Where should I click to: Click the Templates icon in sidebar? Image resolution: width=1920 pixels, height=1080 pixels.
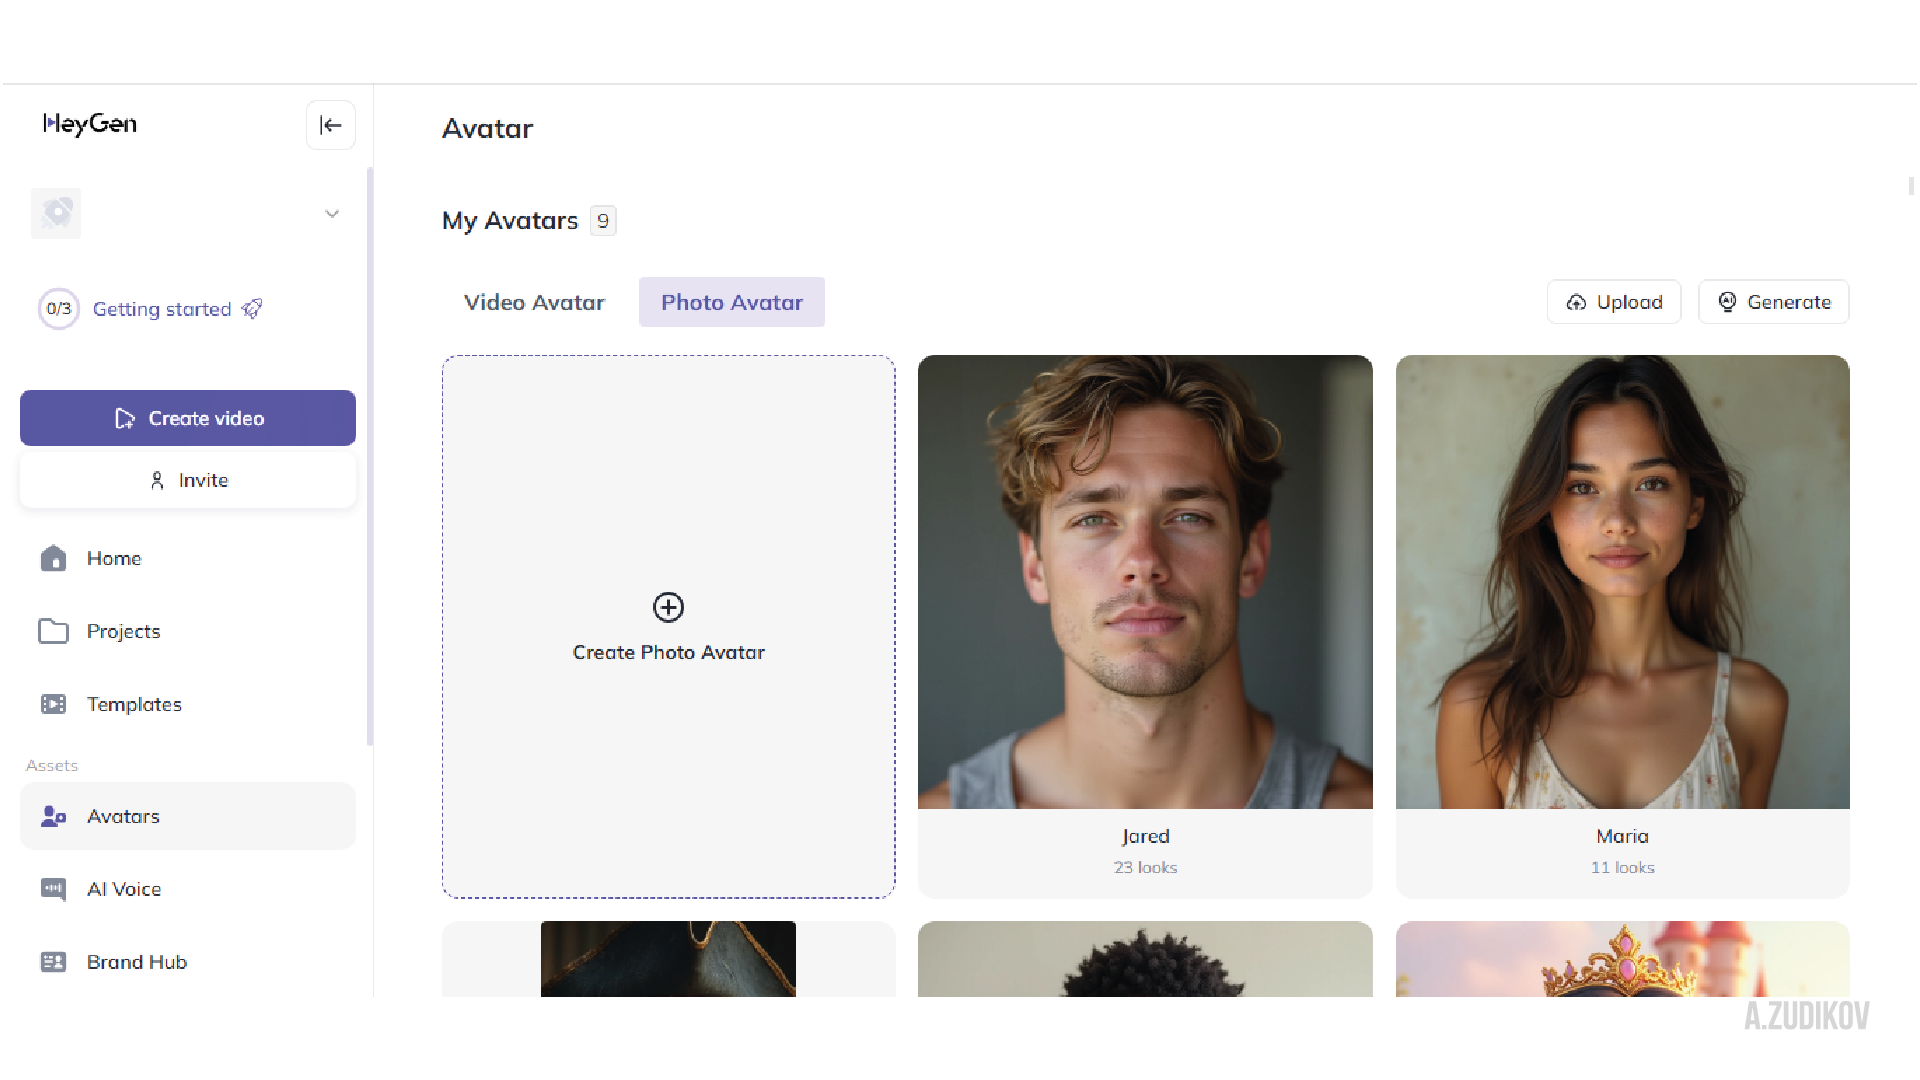coord(53,703)
